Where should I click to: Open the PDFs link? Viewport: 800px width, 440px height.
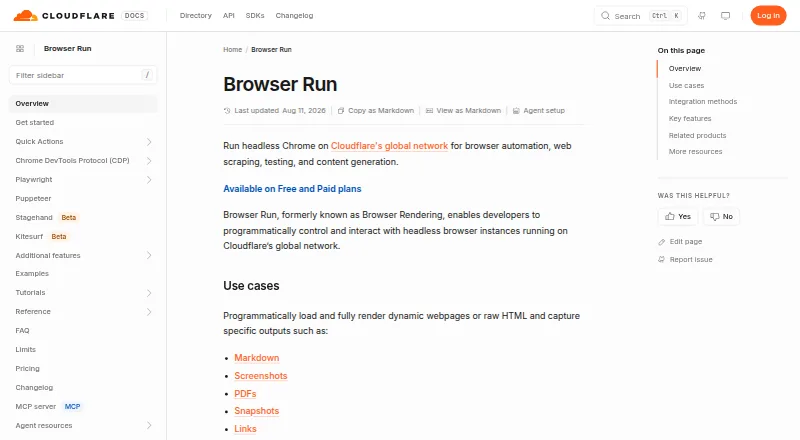pyautogui.click(x=245, y=394)
